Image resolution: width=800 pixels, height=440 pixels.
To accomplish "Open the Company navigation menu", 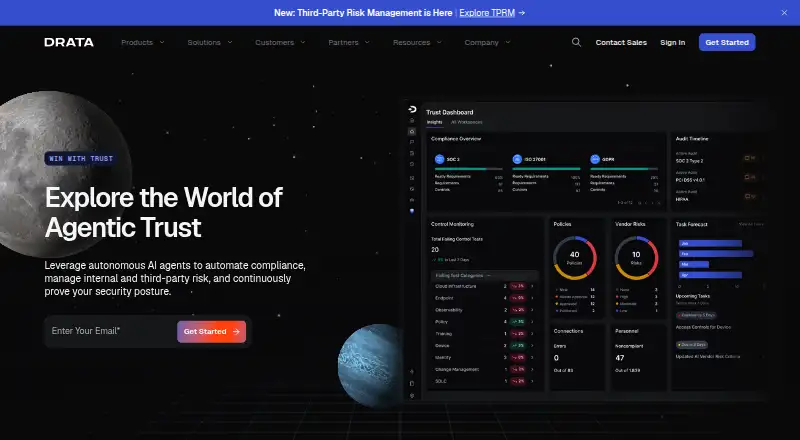I will coord(487,42).
